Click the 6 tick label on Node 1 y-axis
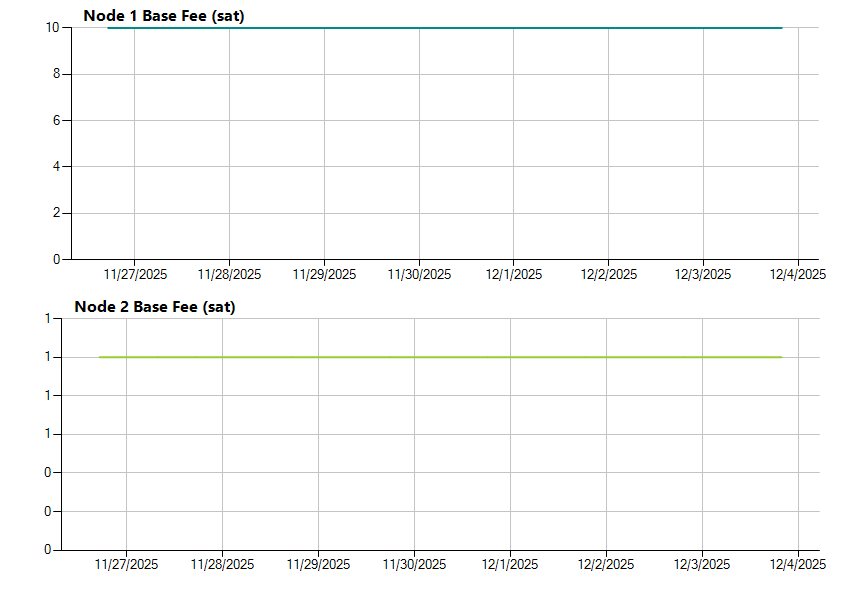The image size is (860, 600). 58,120
